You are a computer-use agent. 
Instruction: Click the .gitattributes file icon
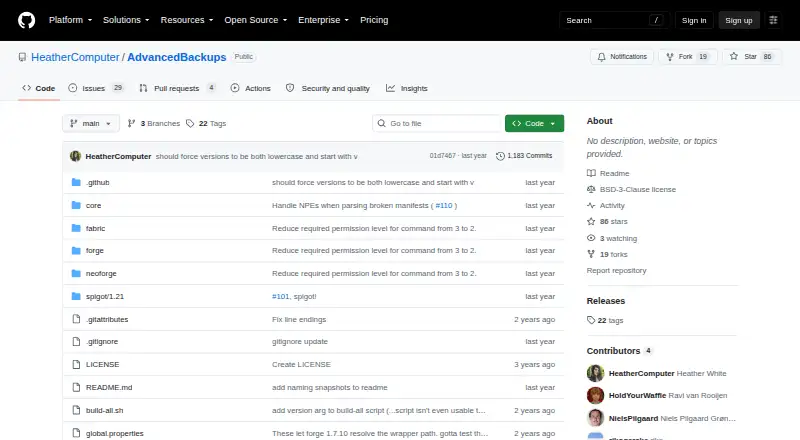tap(76, 319)
